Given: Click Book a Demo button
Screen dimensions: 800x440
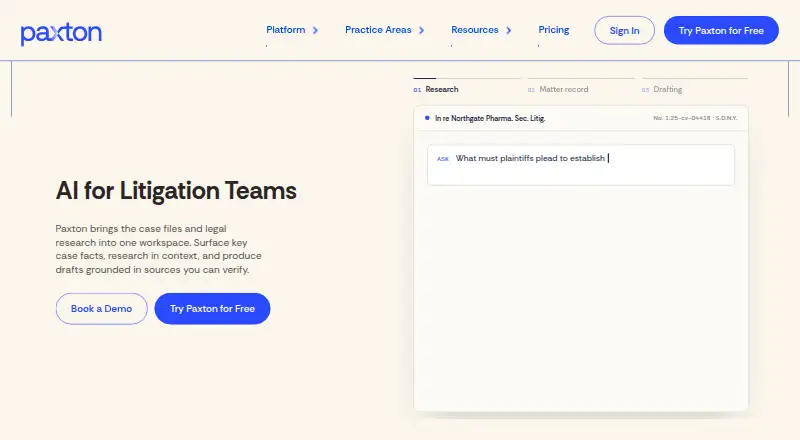Looking at the screenshot, I should point(102,308).
